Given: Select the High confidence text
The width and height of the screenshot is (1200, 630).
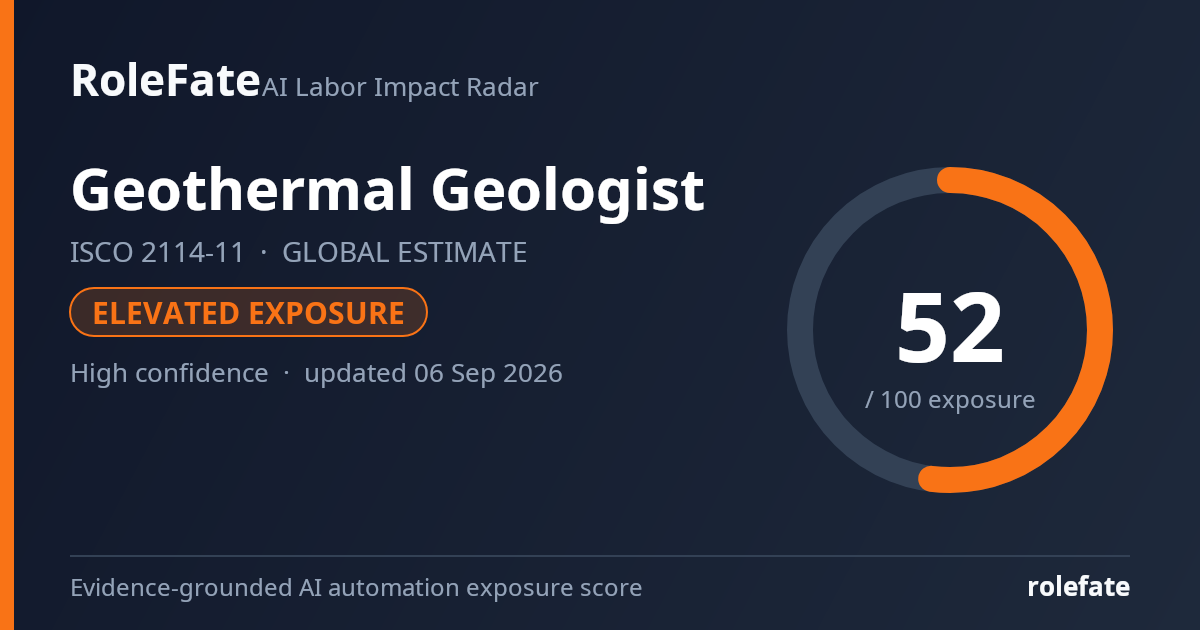Looking at the screenshot, I should tap(169, 374).
